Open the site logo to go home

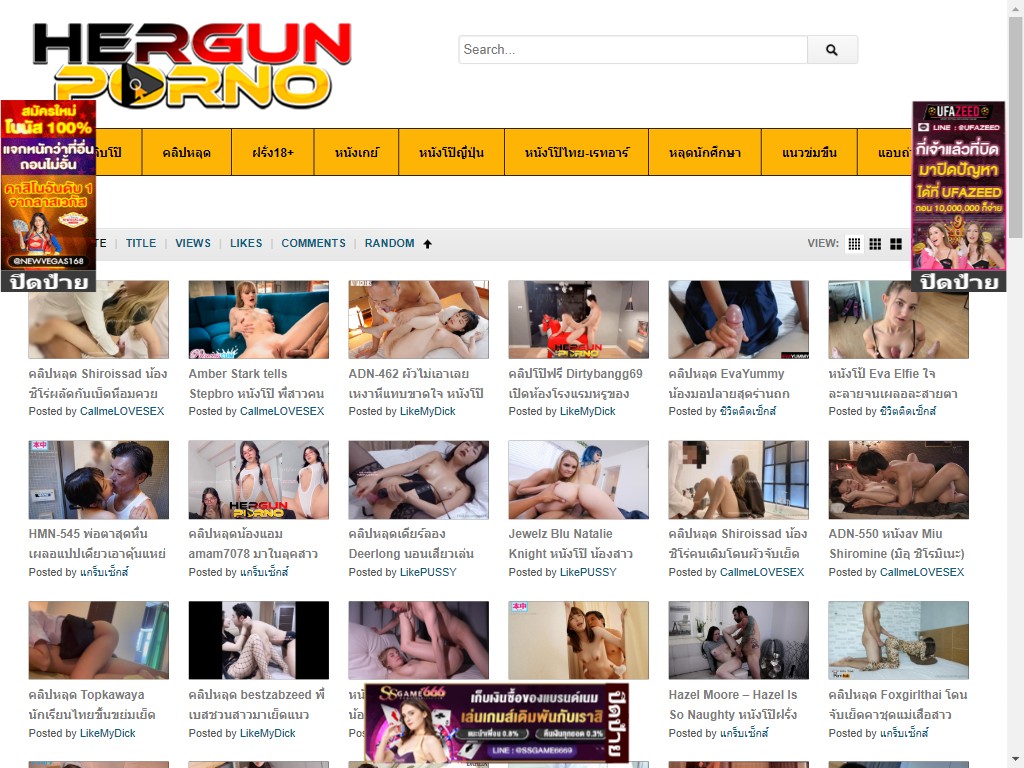coord(192,65)
